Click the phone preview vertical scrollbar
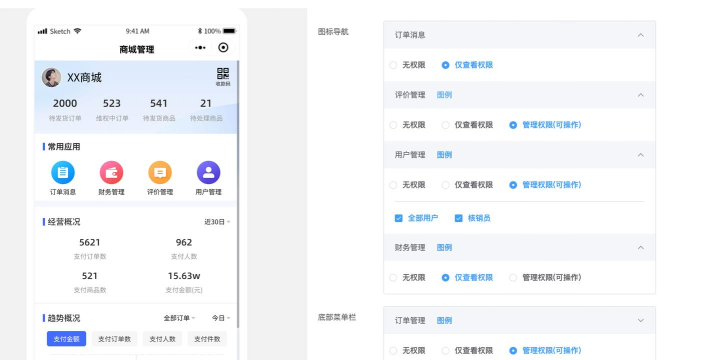 pos(238,195)
